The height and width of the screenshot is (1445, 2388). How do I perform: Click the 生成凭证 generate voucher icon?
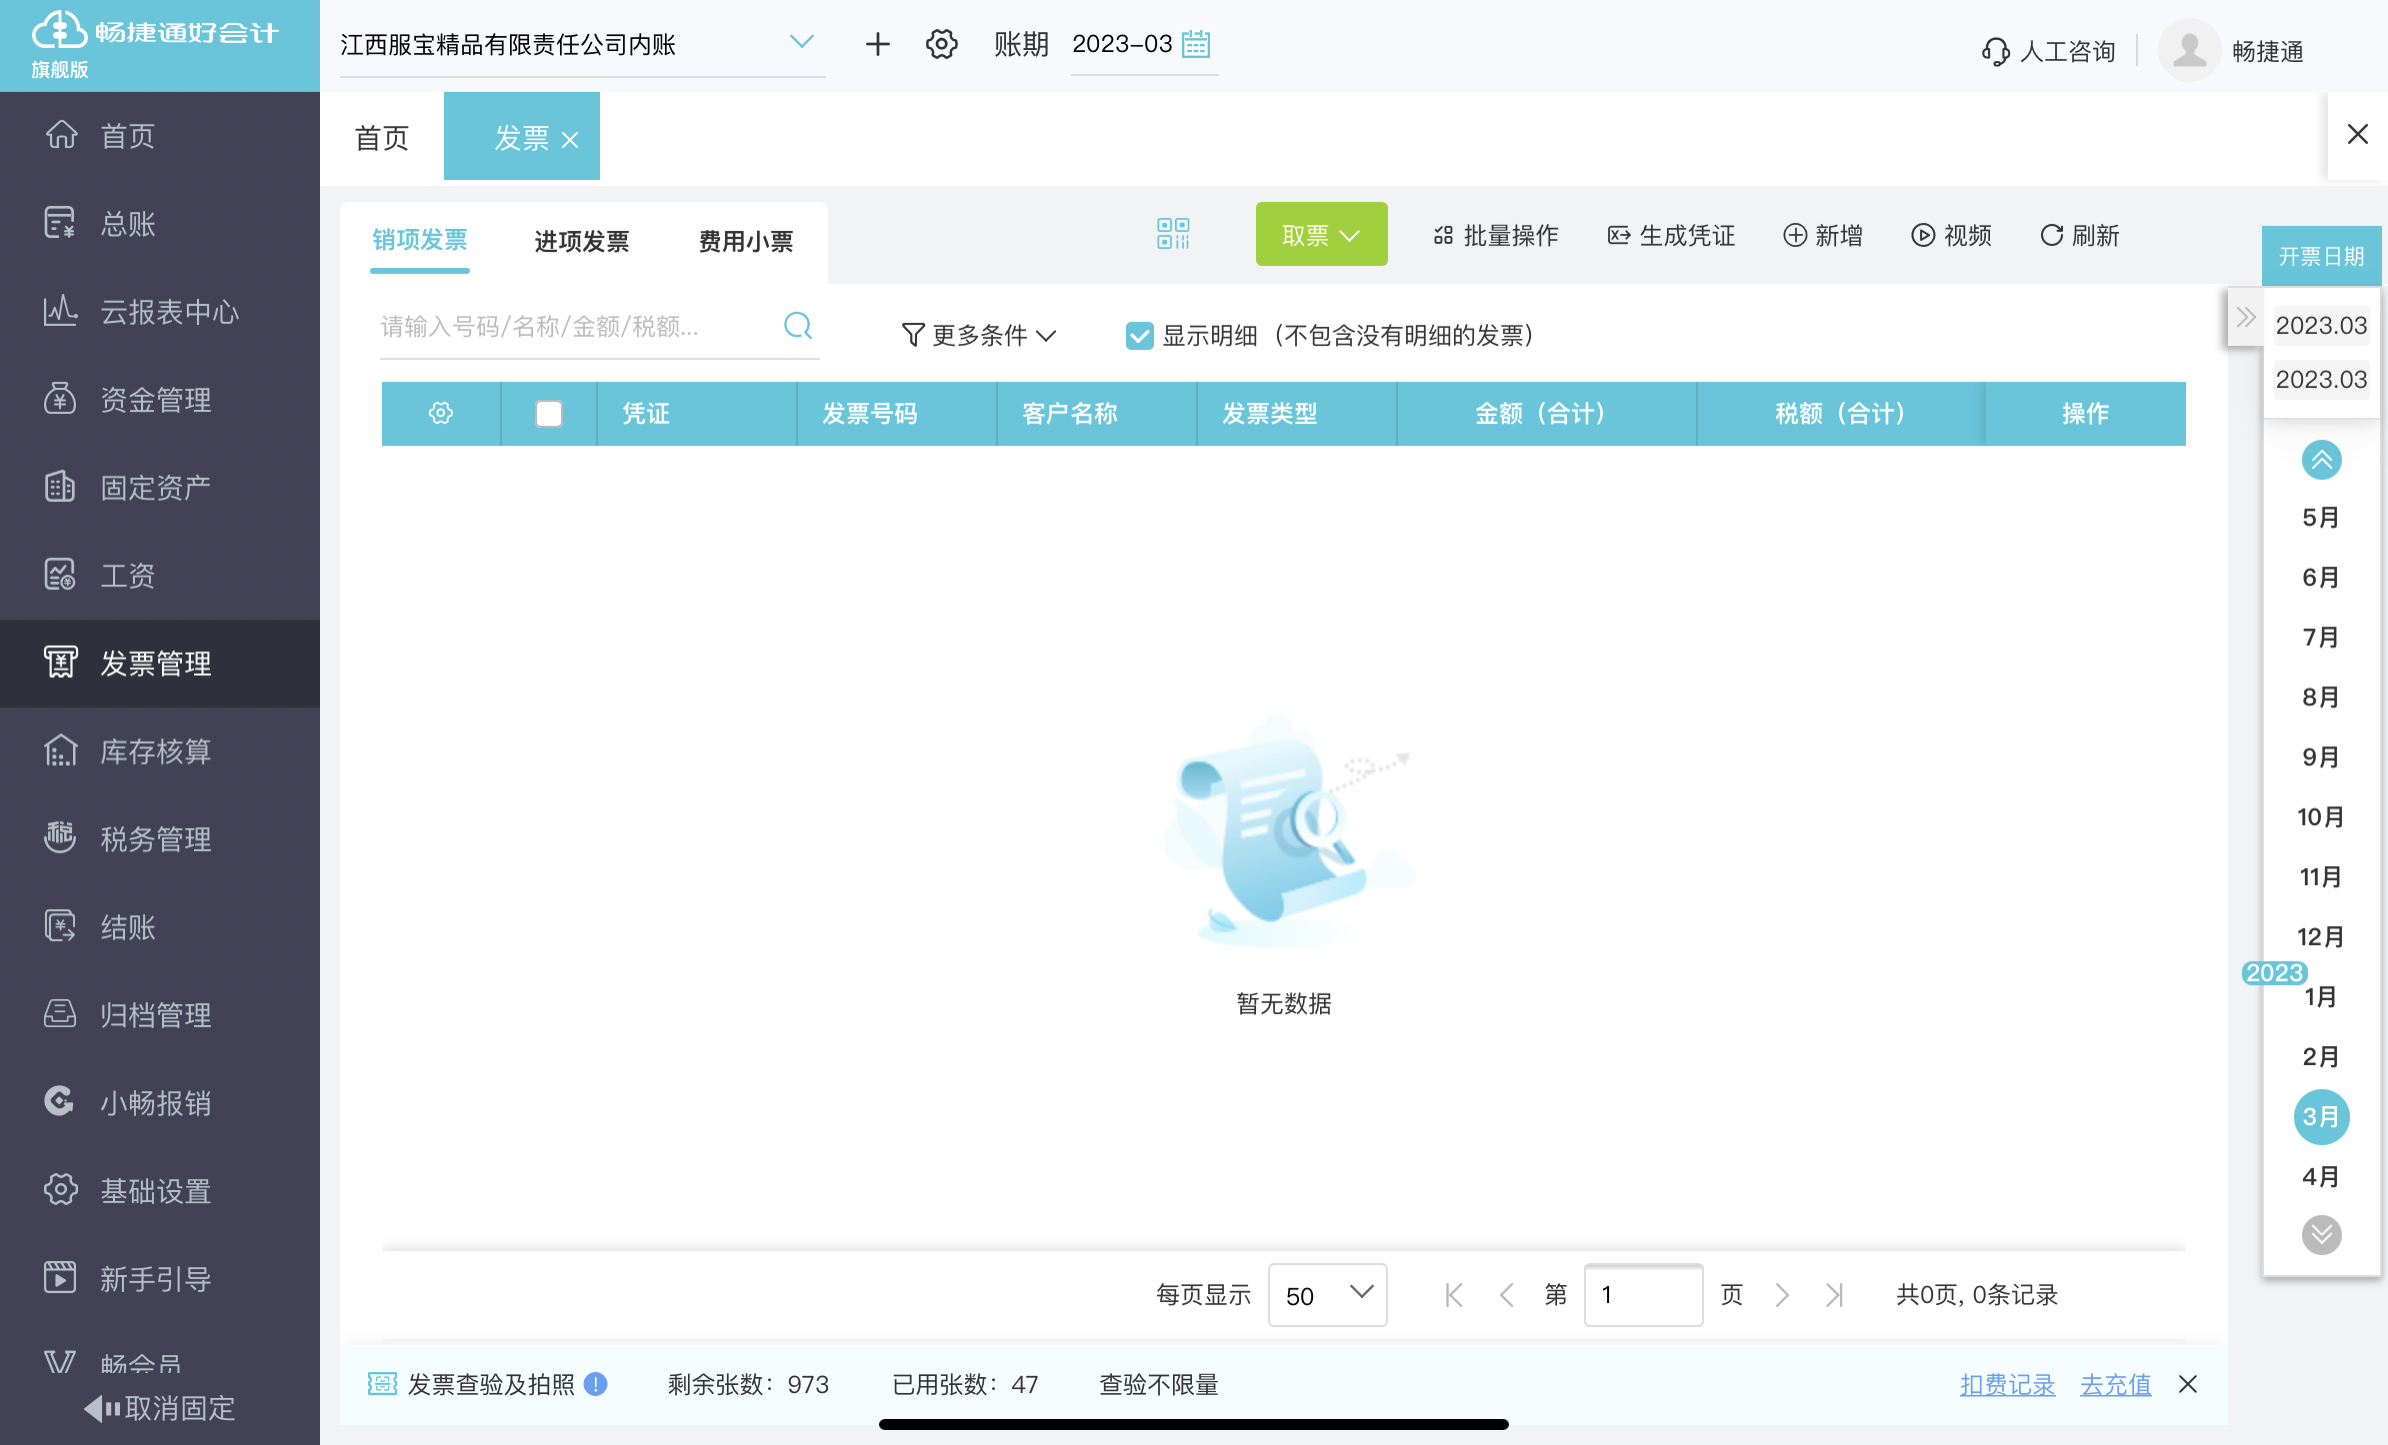[x=1615, y=235]
